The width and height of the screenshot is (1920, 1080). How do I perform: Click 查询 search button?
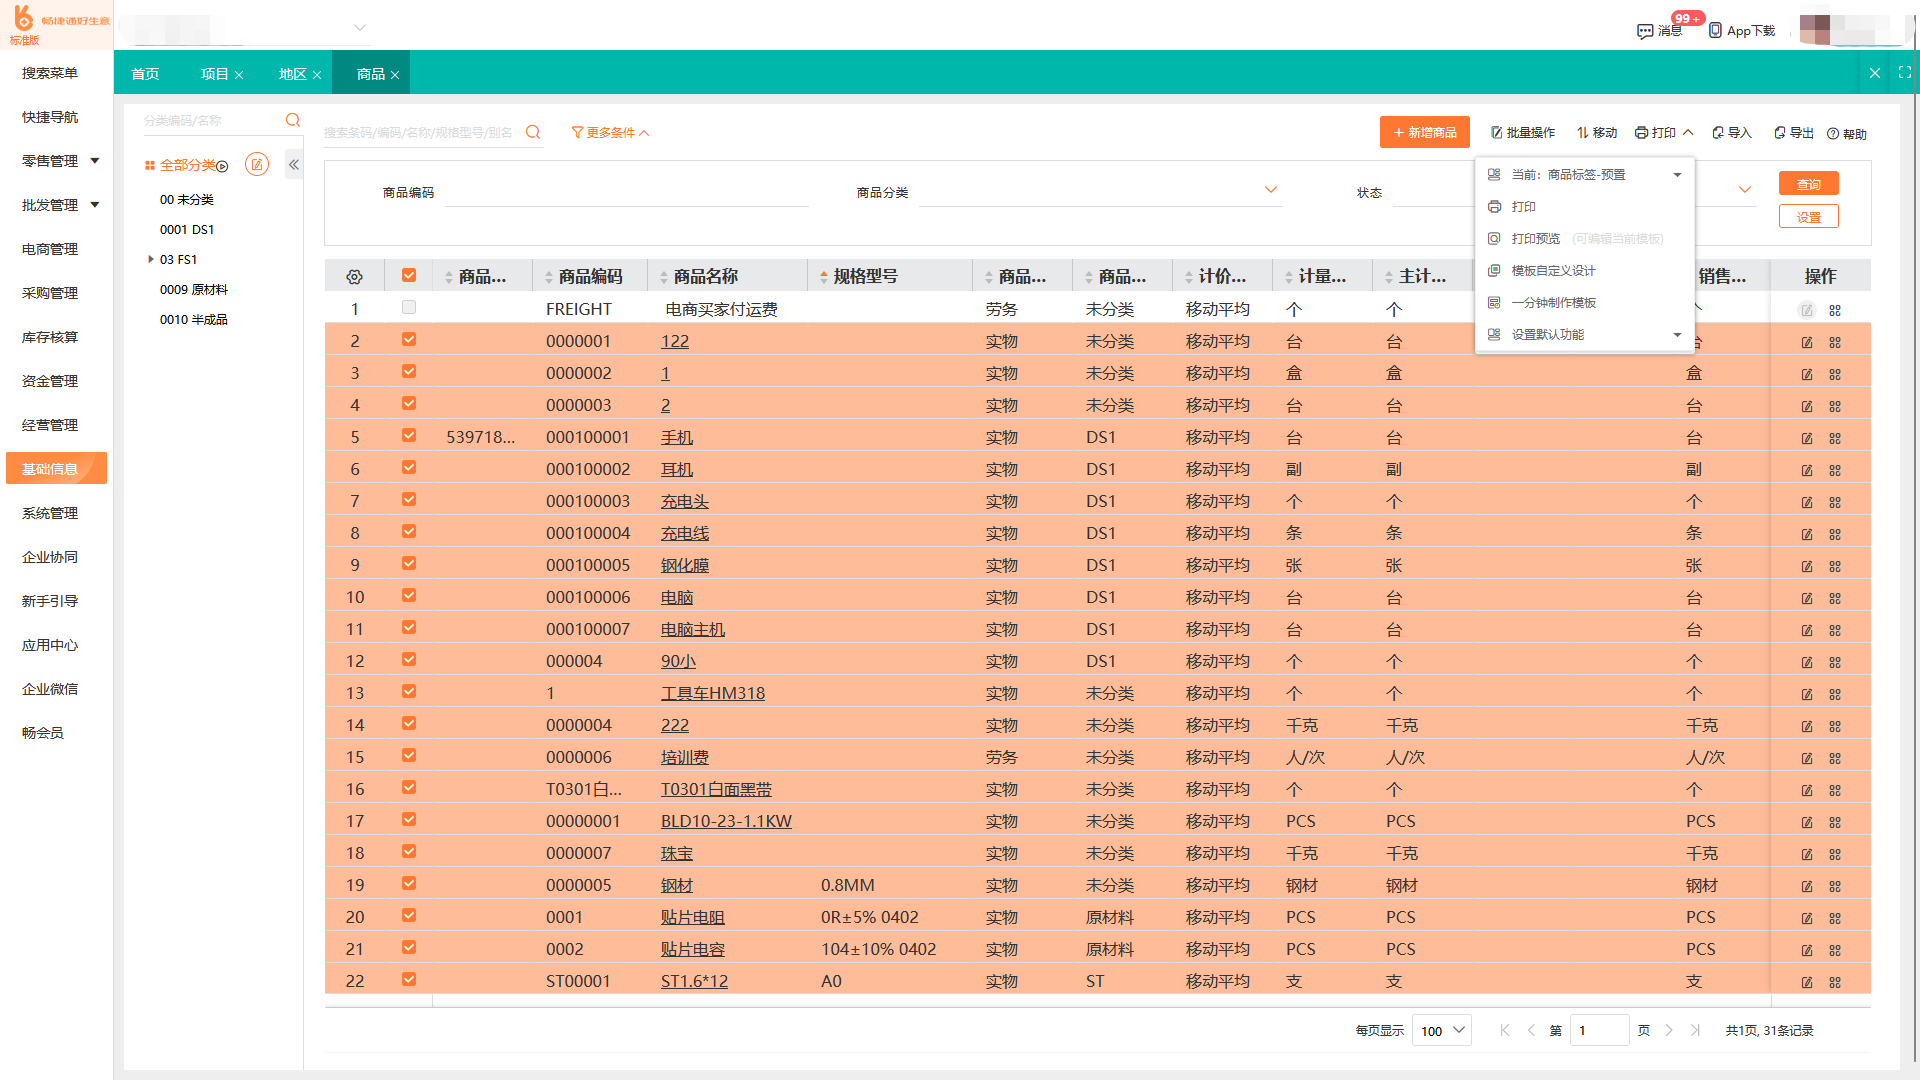tap(1808, 183)
